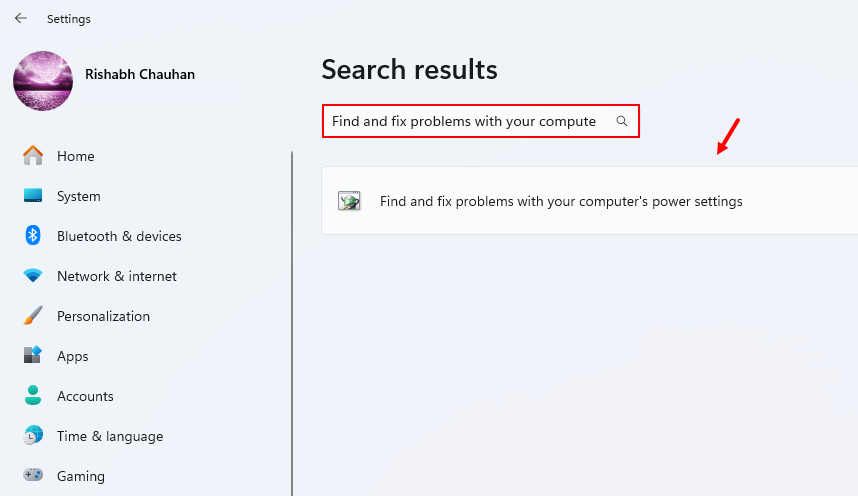Click the search magnifier icon
Viewport: 858px width, 496px height.
(622, 121)
